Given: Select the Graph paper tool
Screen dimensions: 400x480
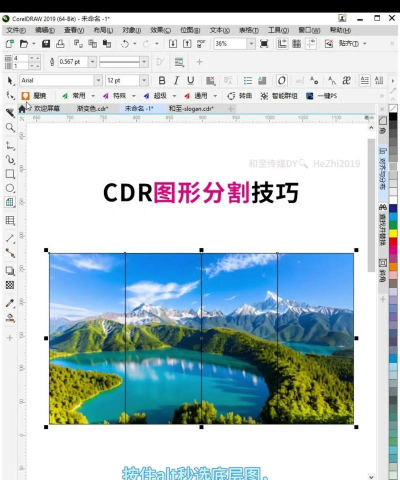Looking at the screenshot, I should [x=10, y=202].
